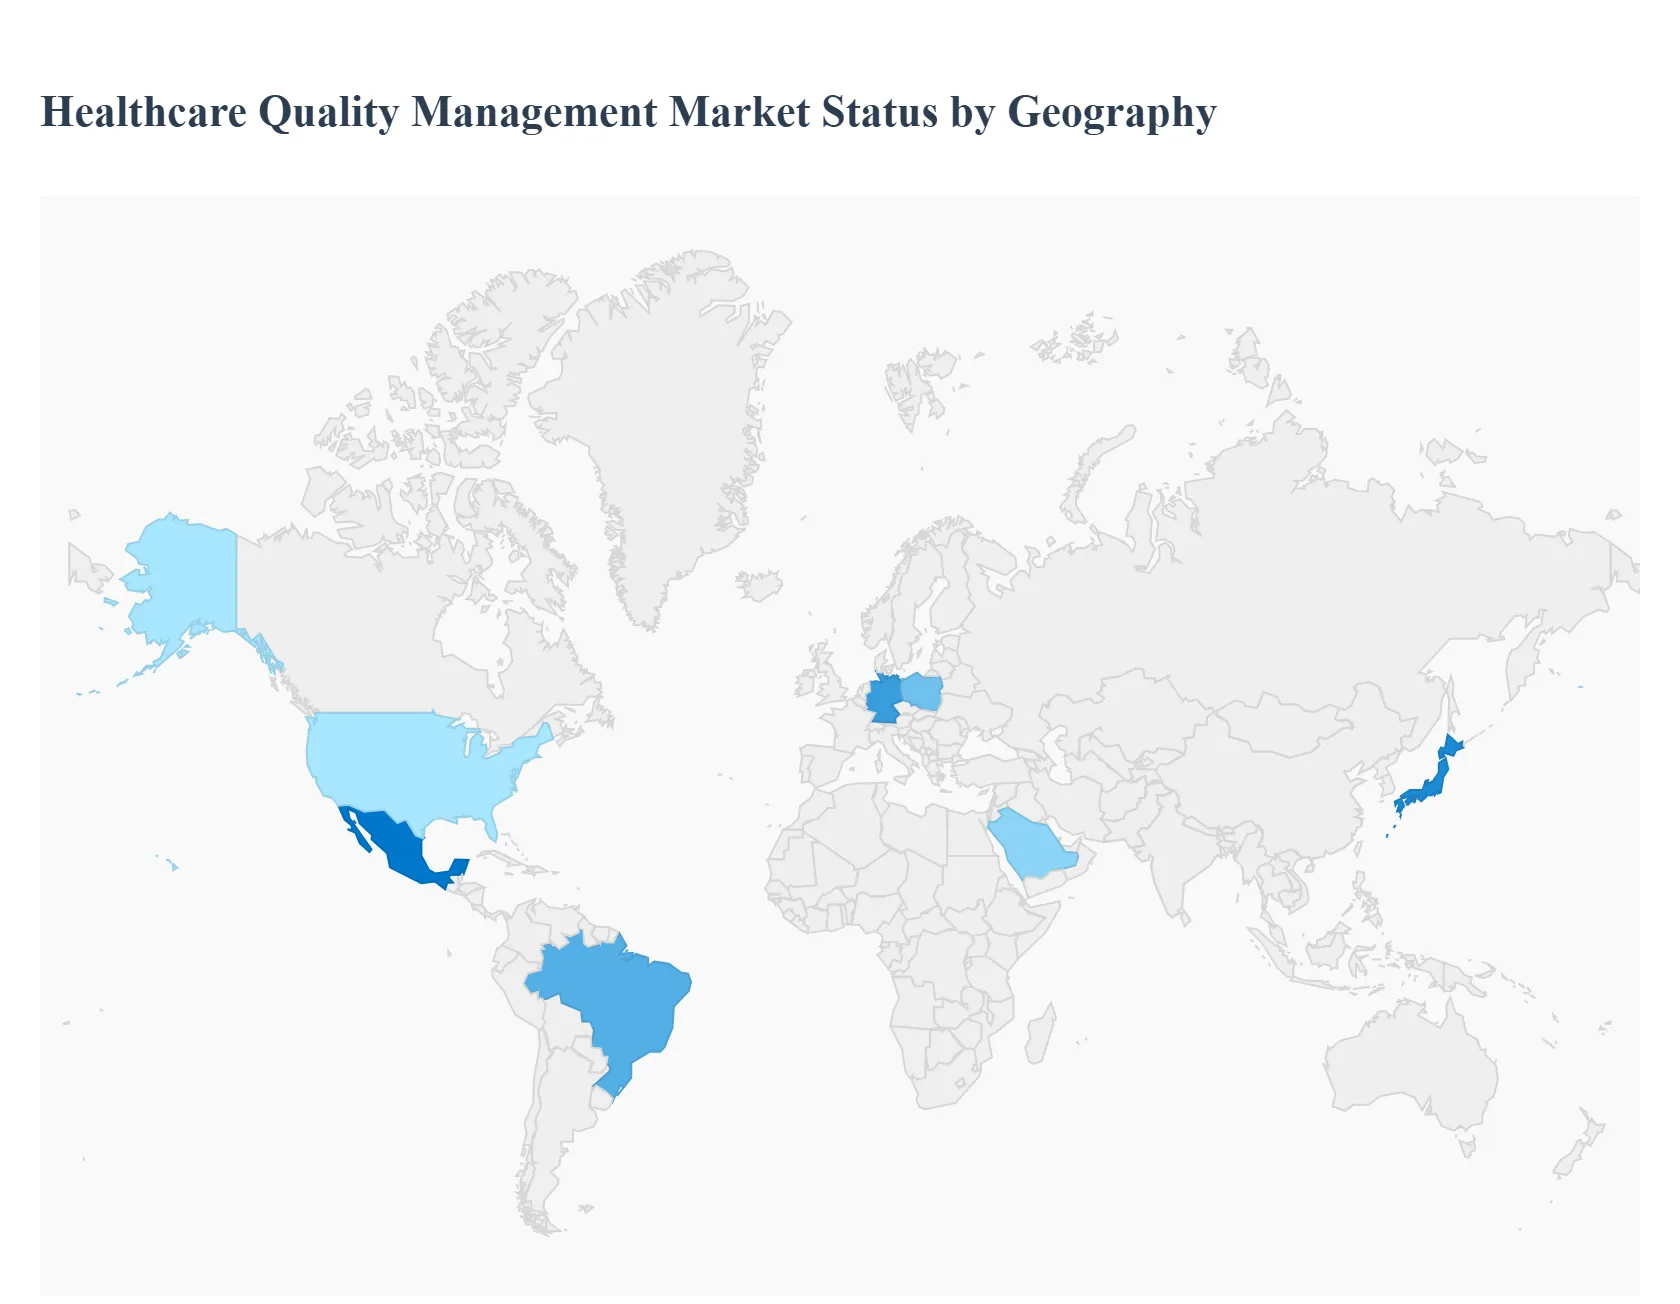Select the light blue Poland region
Screen dimensions: 1680x1304
(922, 692)
